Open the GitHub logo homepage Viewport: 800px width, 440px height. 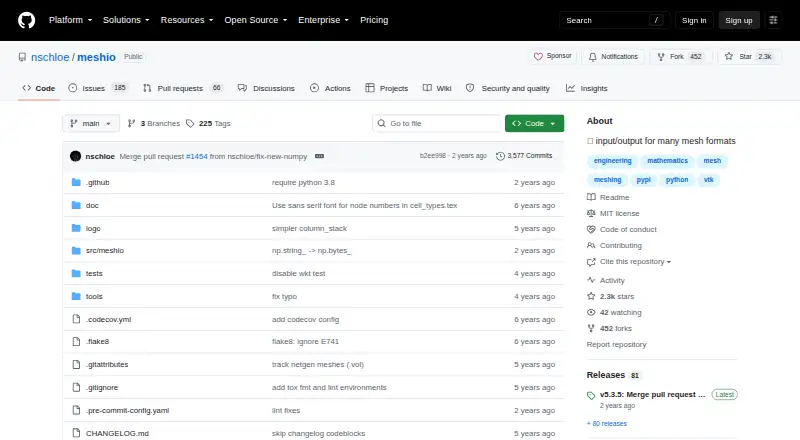tap(27, 20)
